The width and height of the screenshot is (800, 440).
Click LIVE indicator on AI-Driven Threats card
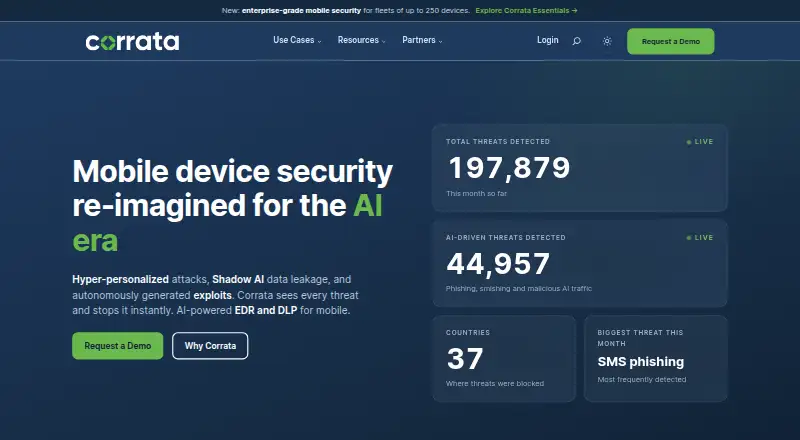click(x=700, y=238)
